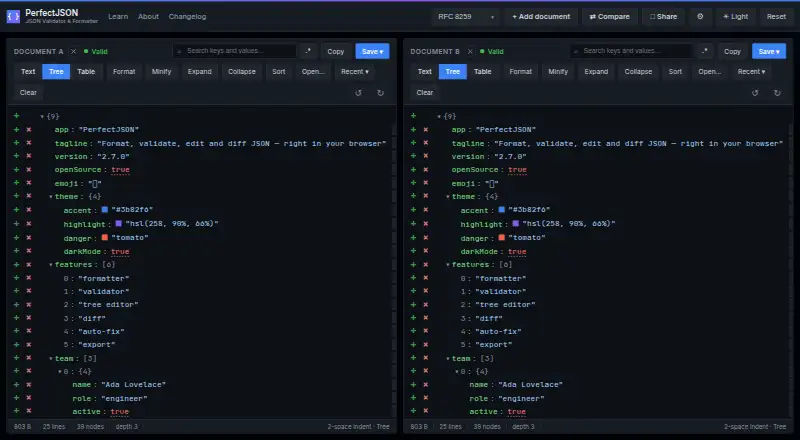Viewport: 800px width, 440px height.
Task: Add node after "export" in Document B
Action: pyautogui.click(x=413, y=344)
